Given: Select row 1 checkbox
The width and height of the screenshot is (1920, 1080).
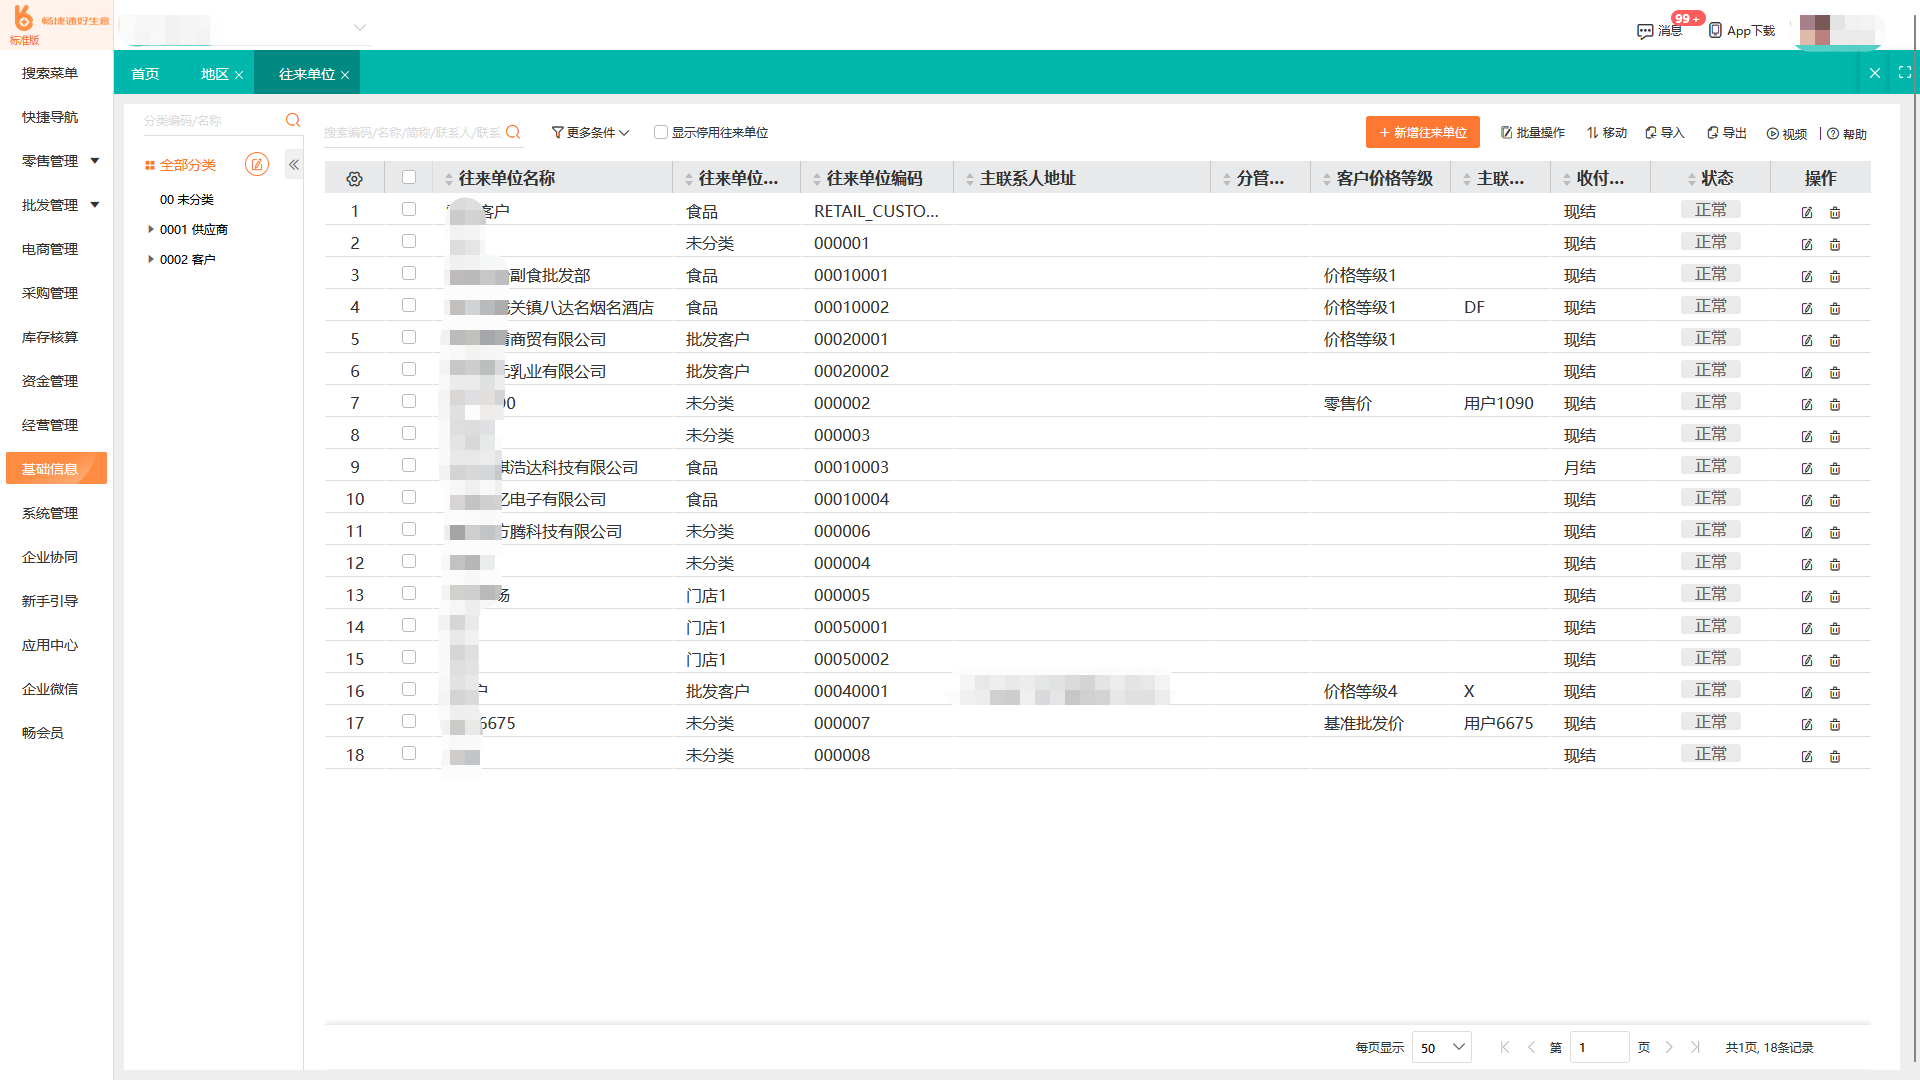Looking at the screenshot, I should tap(411, 210).
